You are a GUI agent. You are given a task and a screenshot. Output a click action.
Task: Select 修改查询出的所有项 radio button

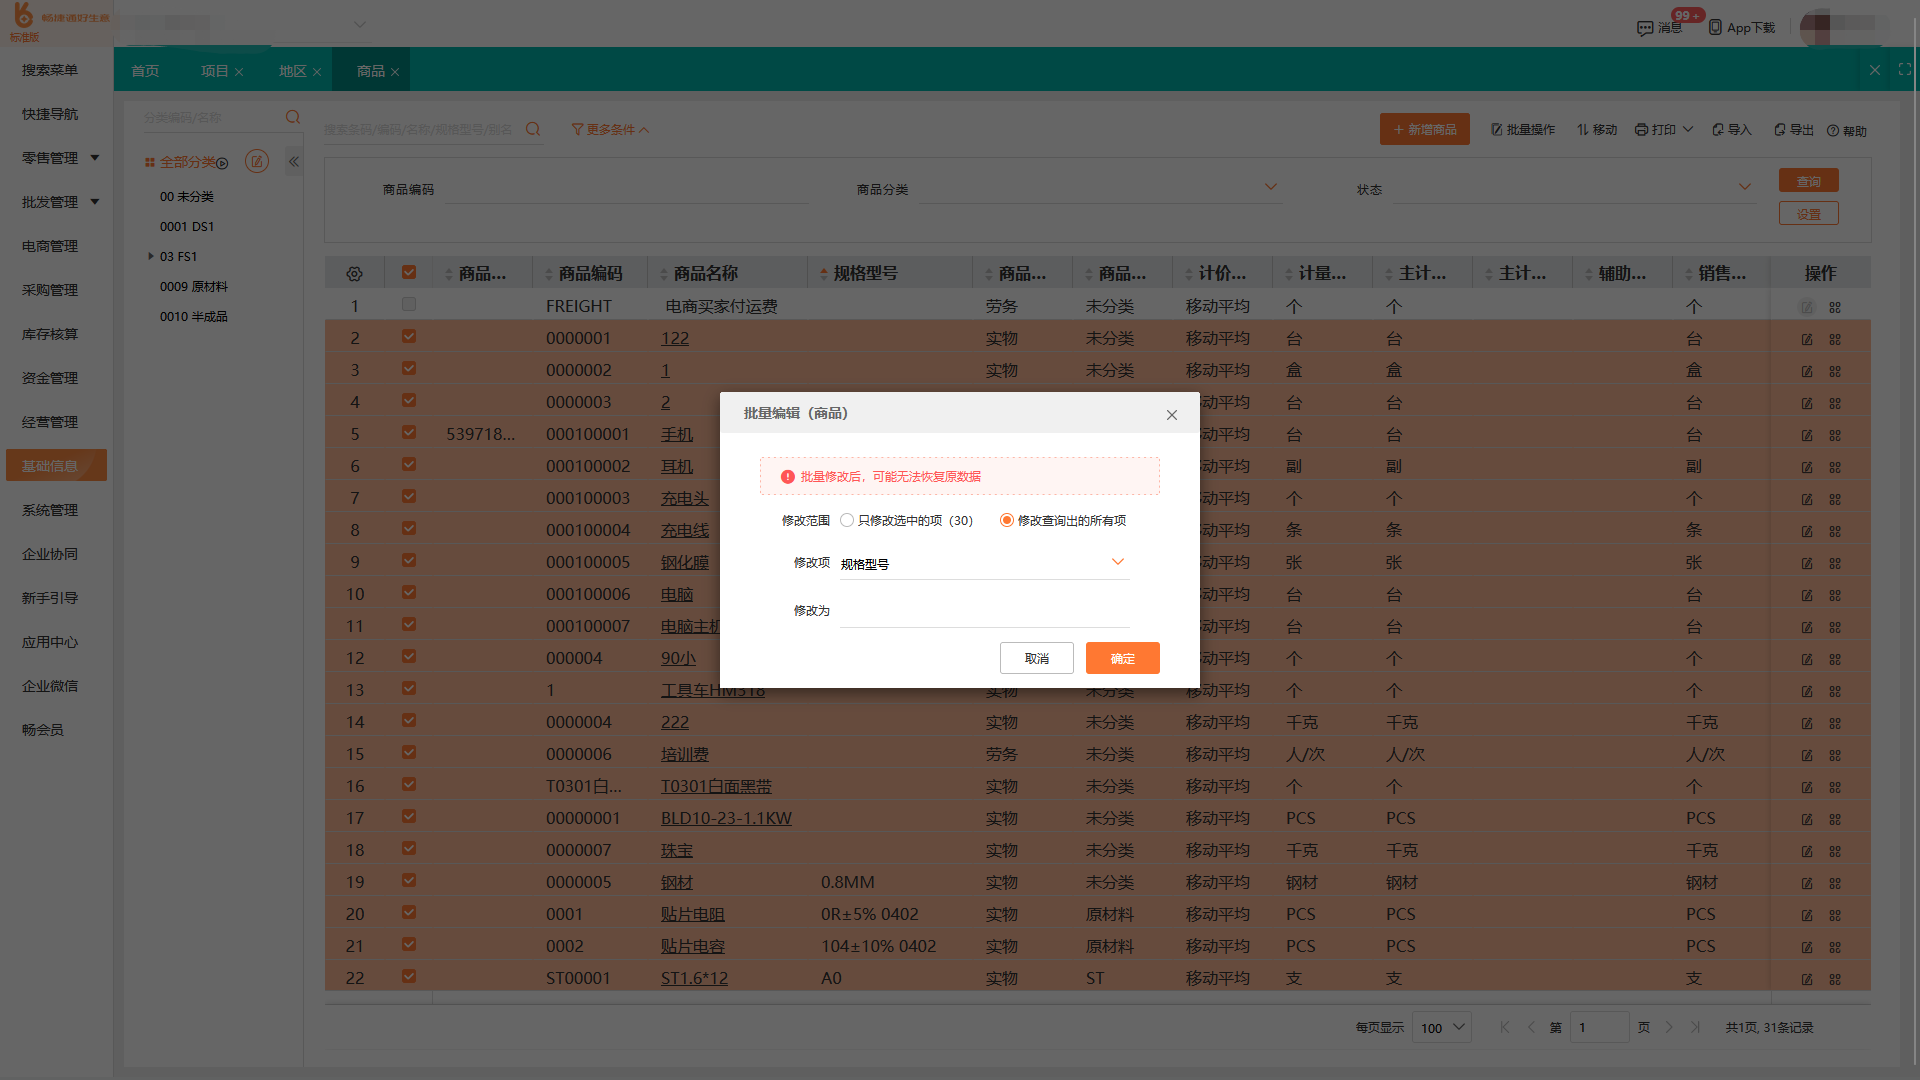1005,520
